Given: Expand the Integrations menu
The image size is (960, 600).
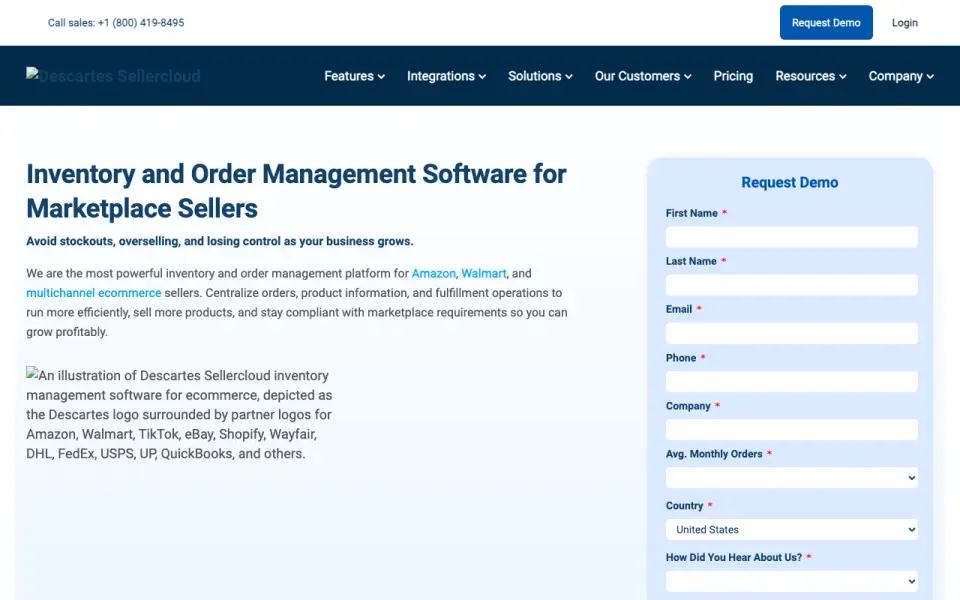Looking at the screenshot, I should click(x=446, y=76).
